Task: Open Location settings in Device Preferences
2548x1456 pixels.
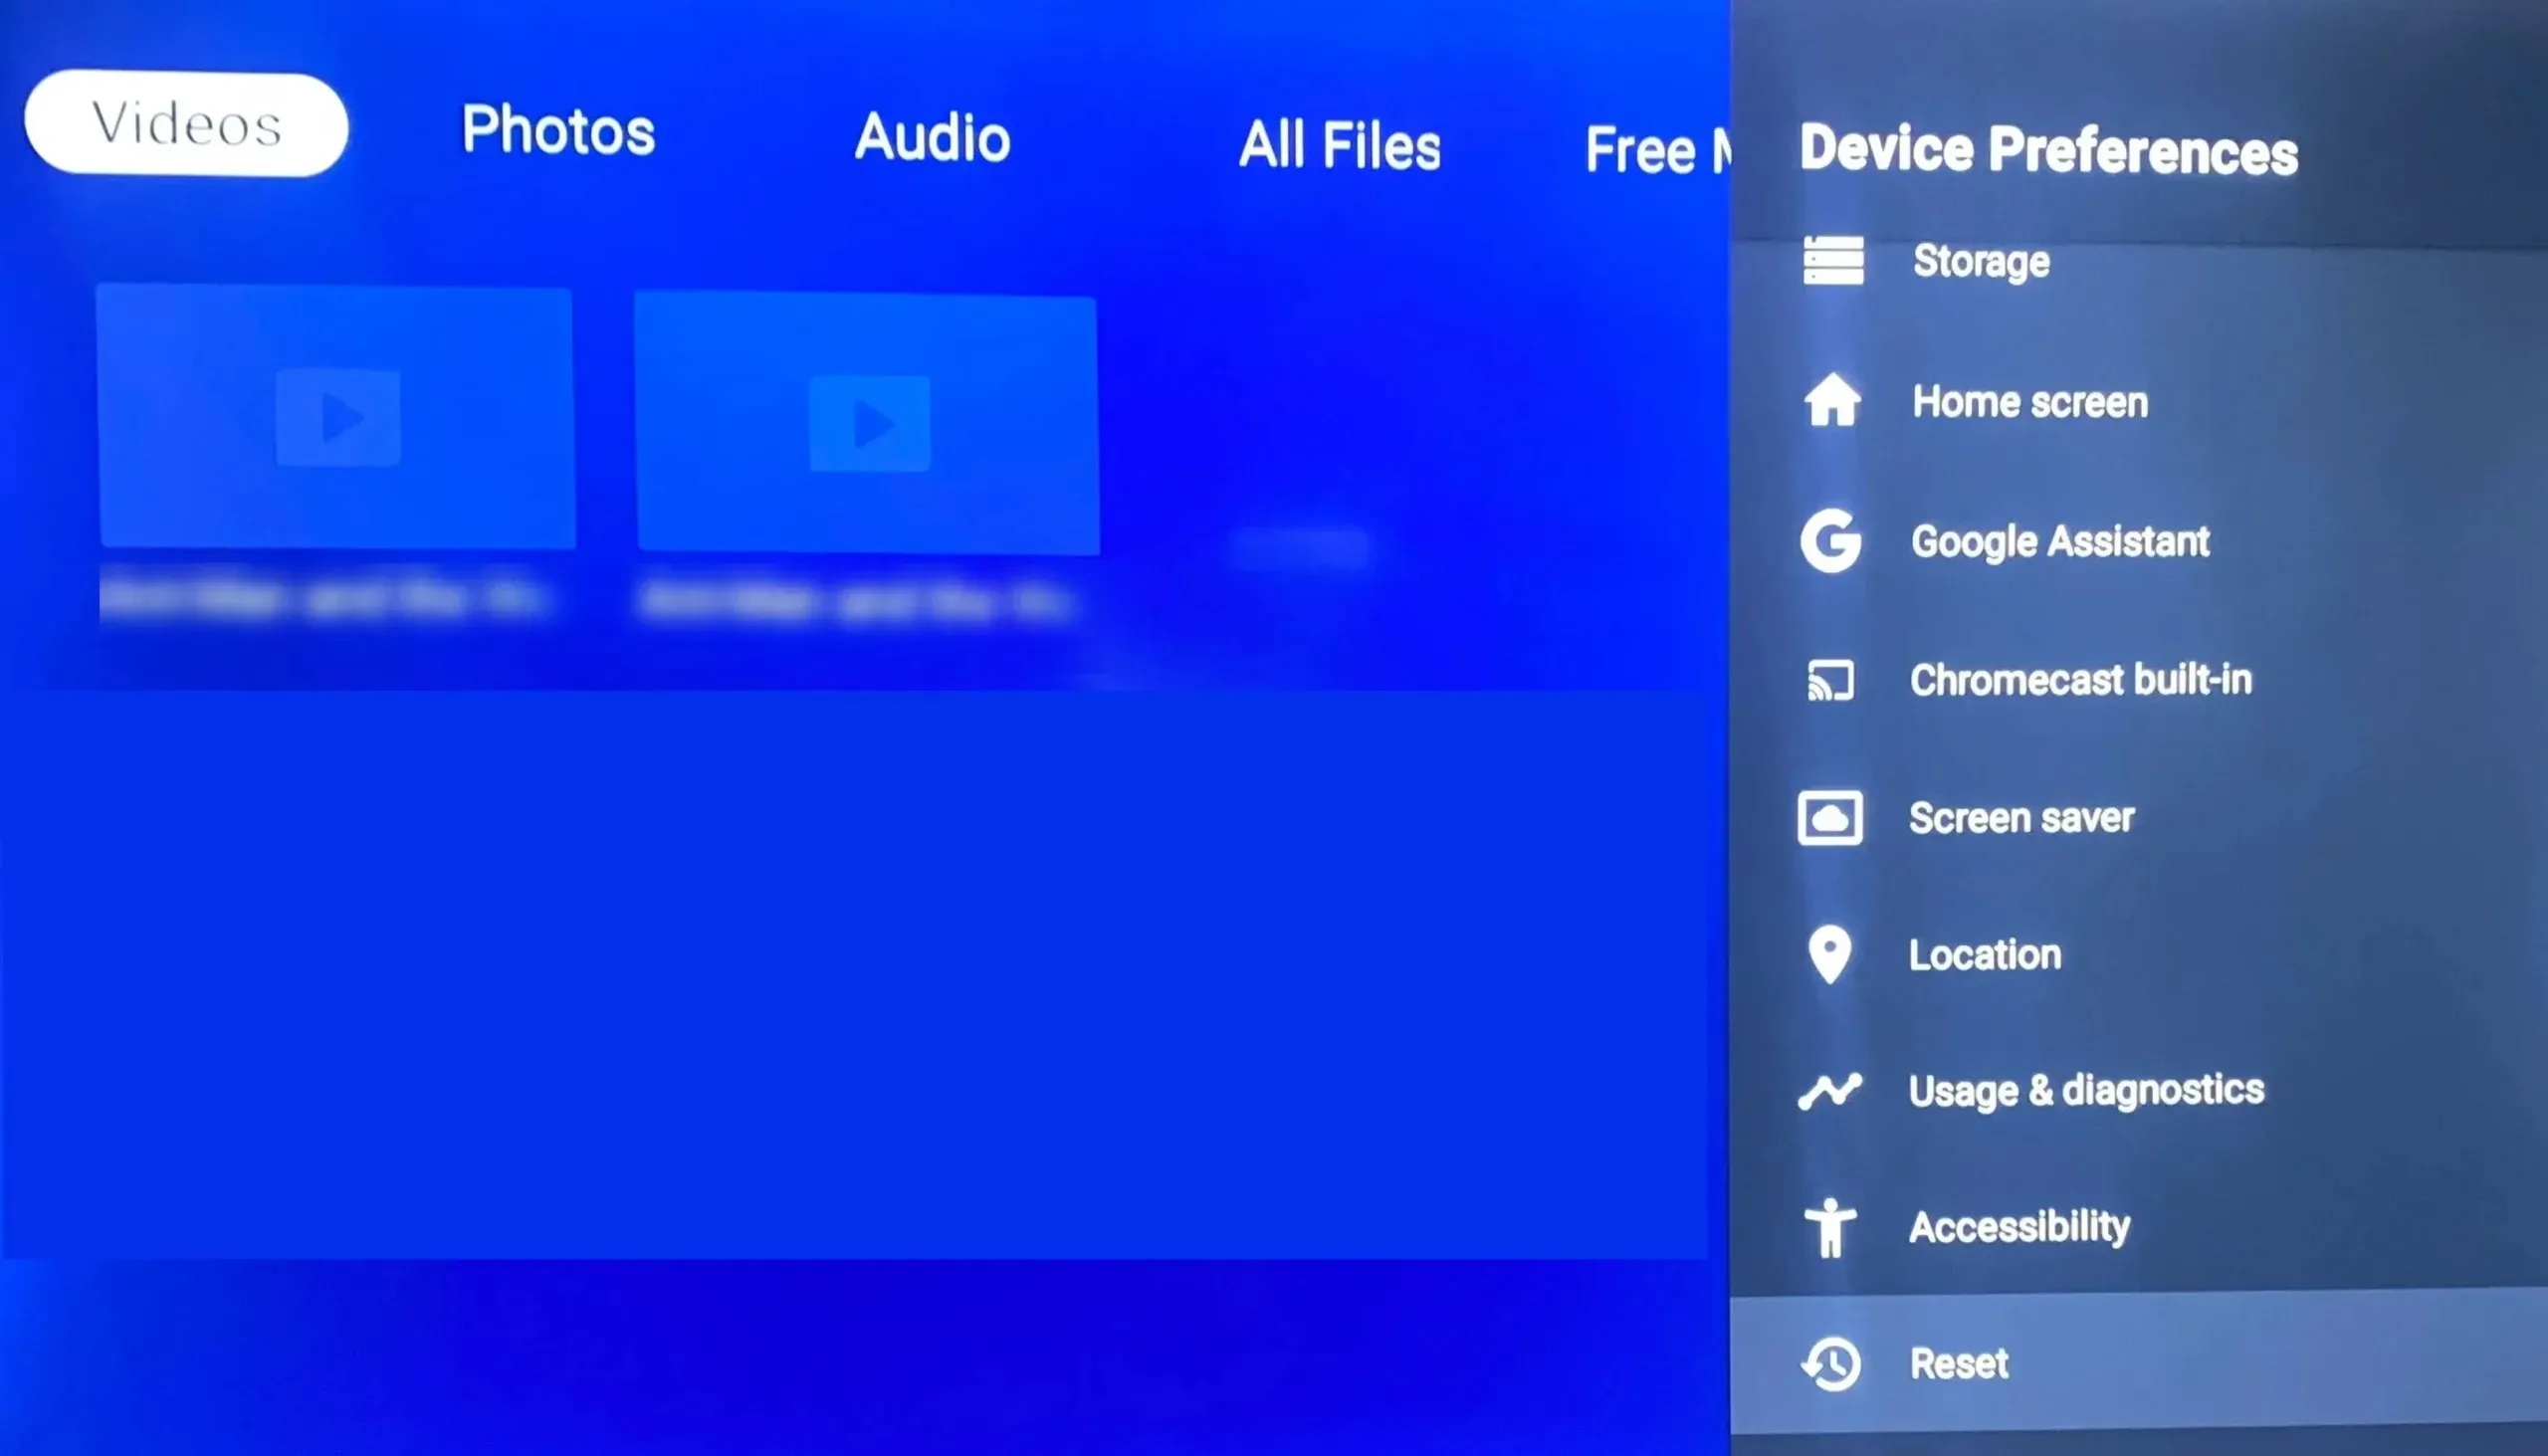Action: click(x=1988, y=955)
